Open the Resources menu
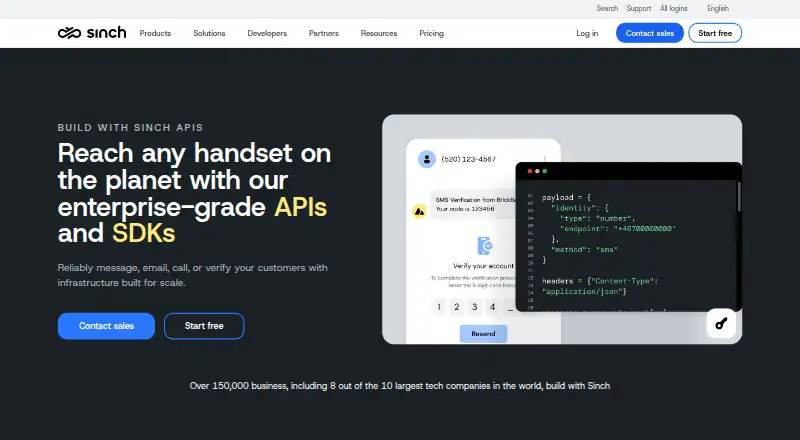 (379, 33)
